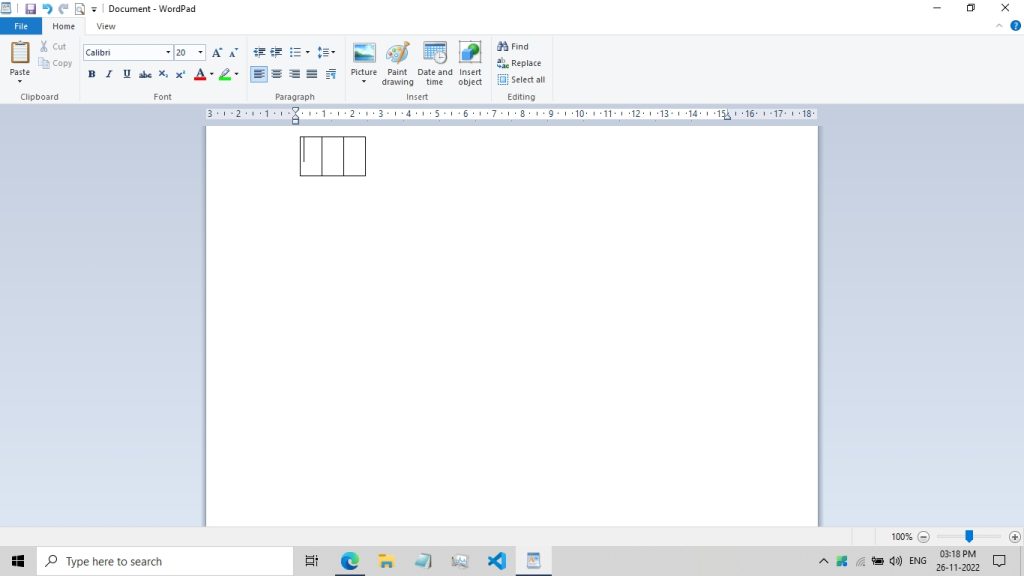Click Insert object

click(x=470, y=63)
